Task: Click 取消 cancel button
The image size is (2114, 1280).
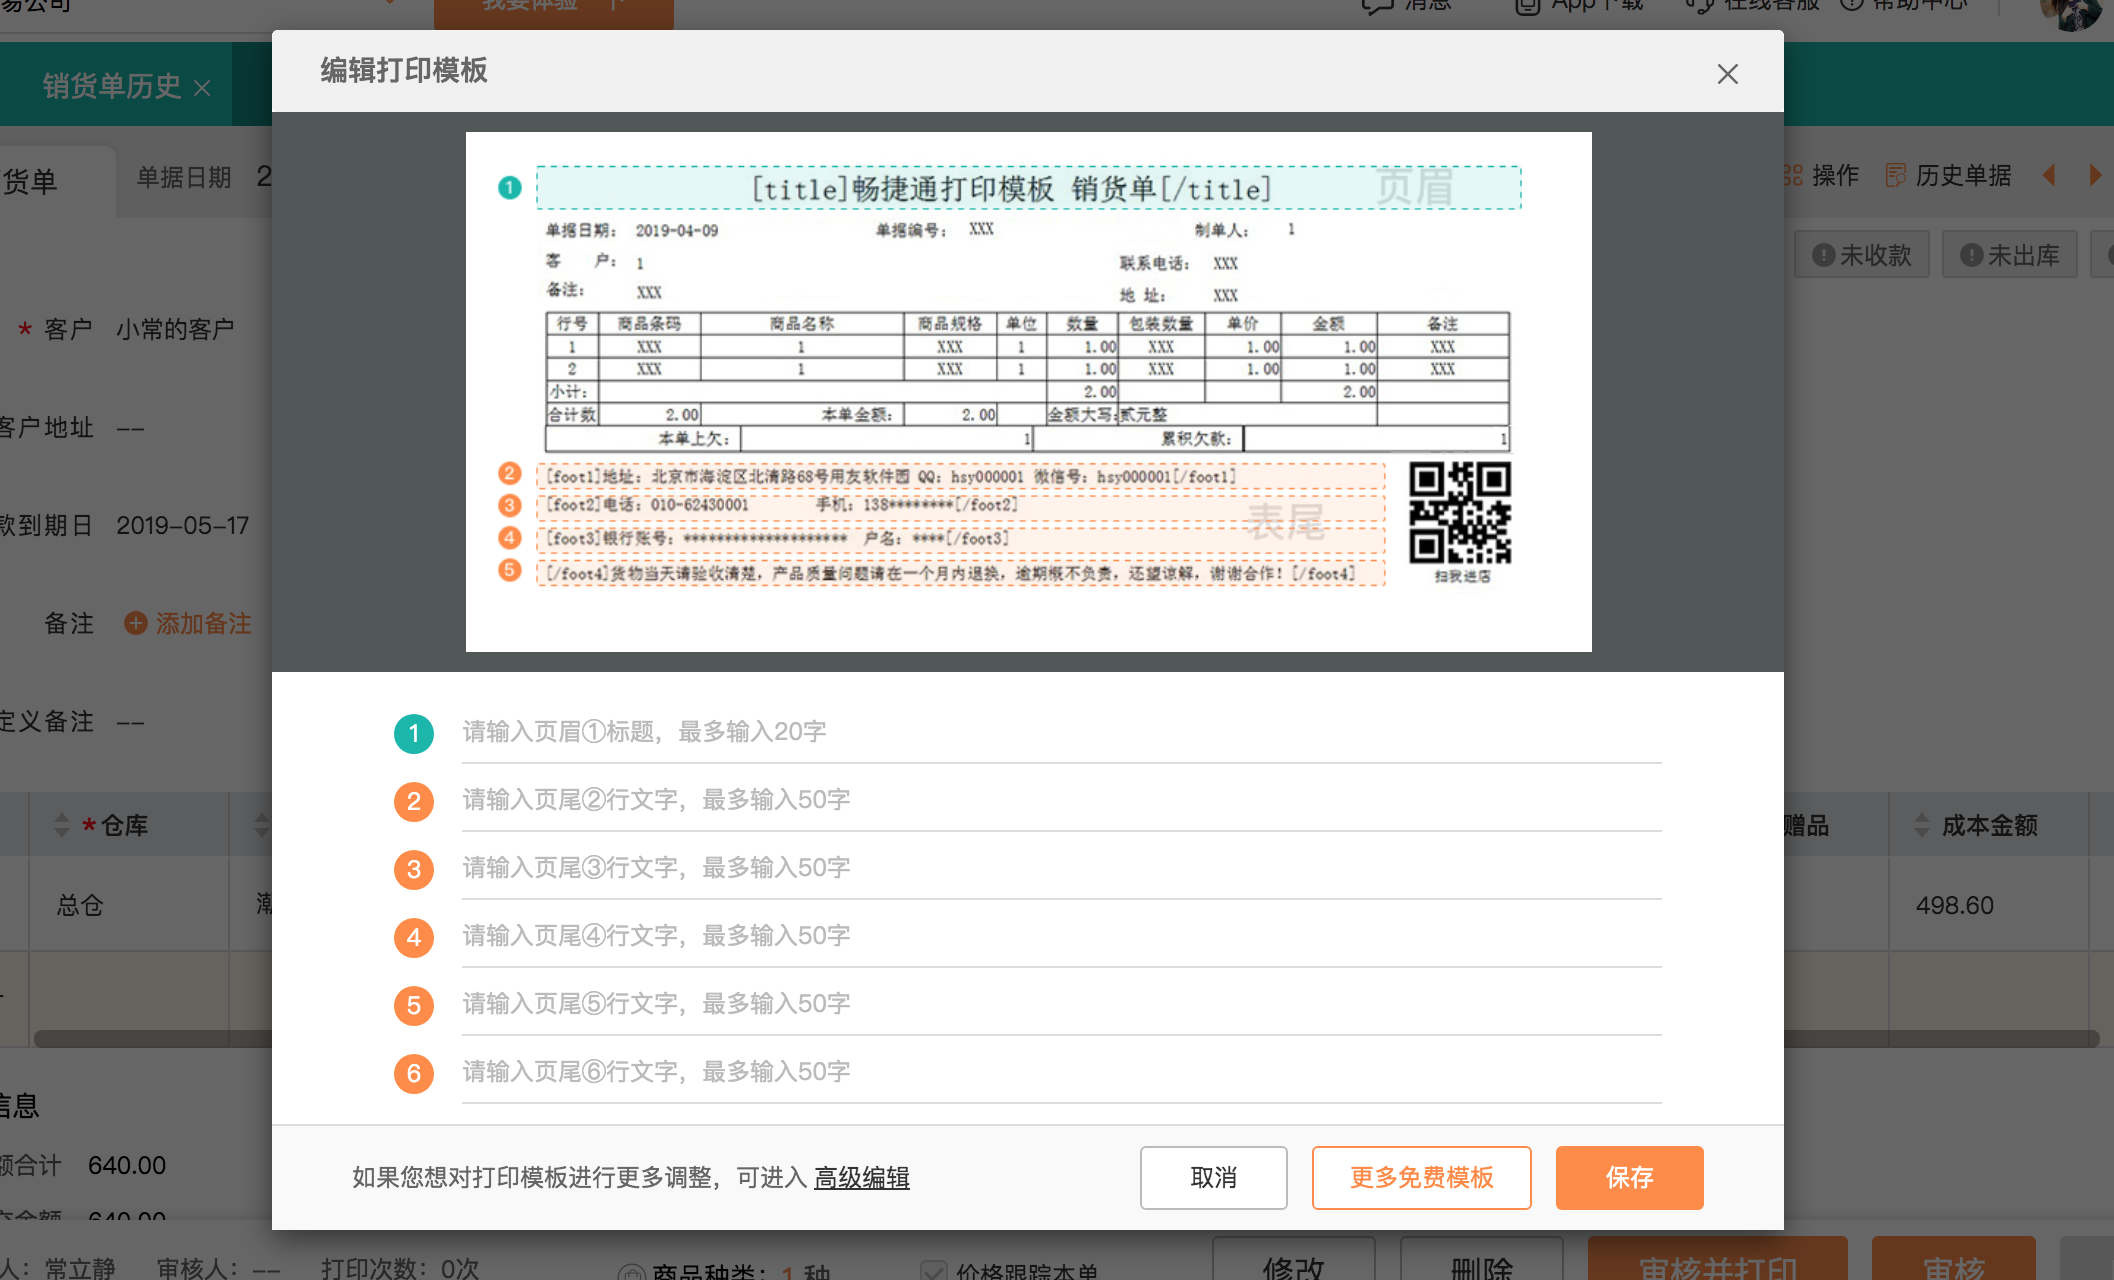Action: [1219, 1177]
